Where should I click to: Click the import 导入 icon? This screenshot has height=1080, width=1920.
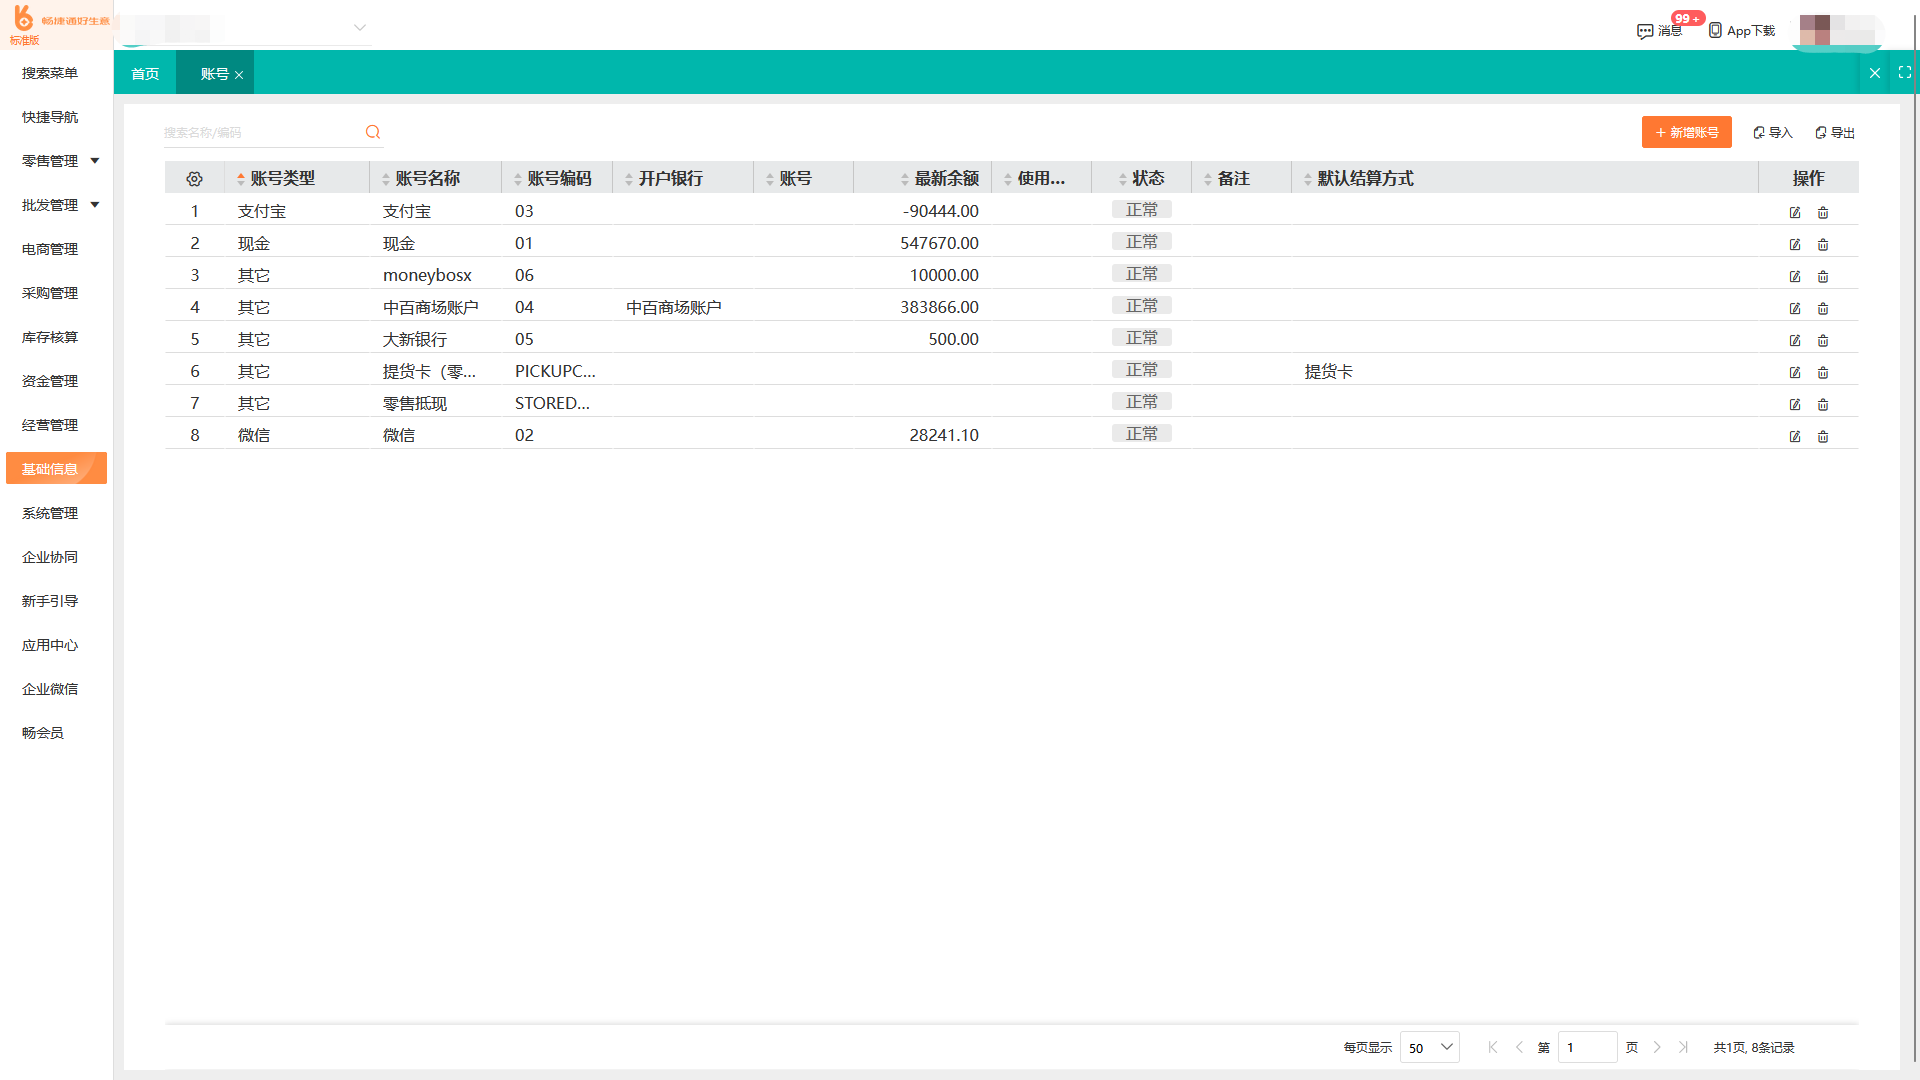(1775, 132)
